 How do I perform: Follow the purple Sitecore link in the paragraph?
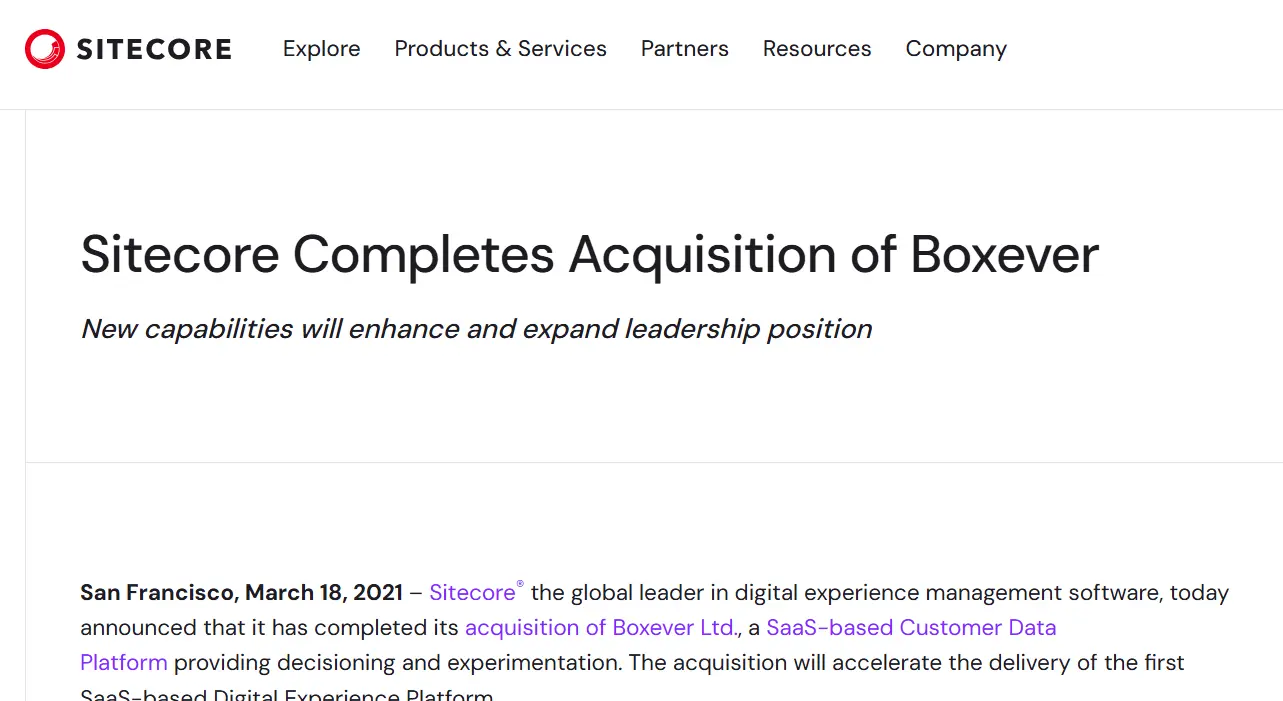pyautogui.click(x=471, y=593)
